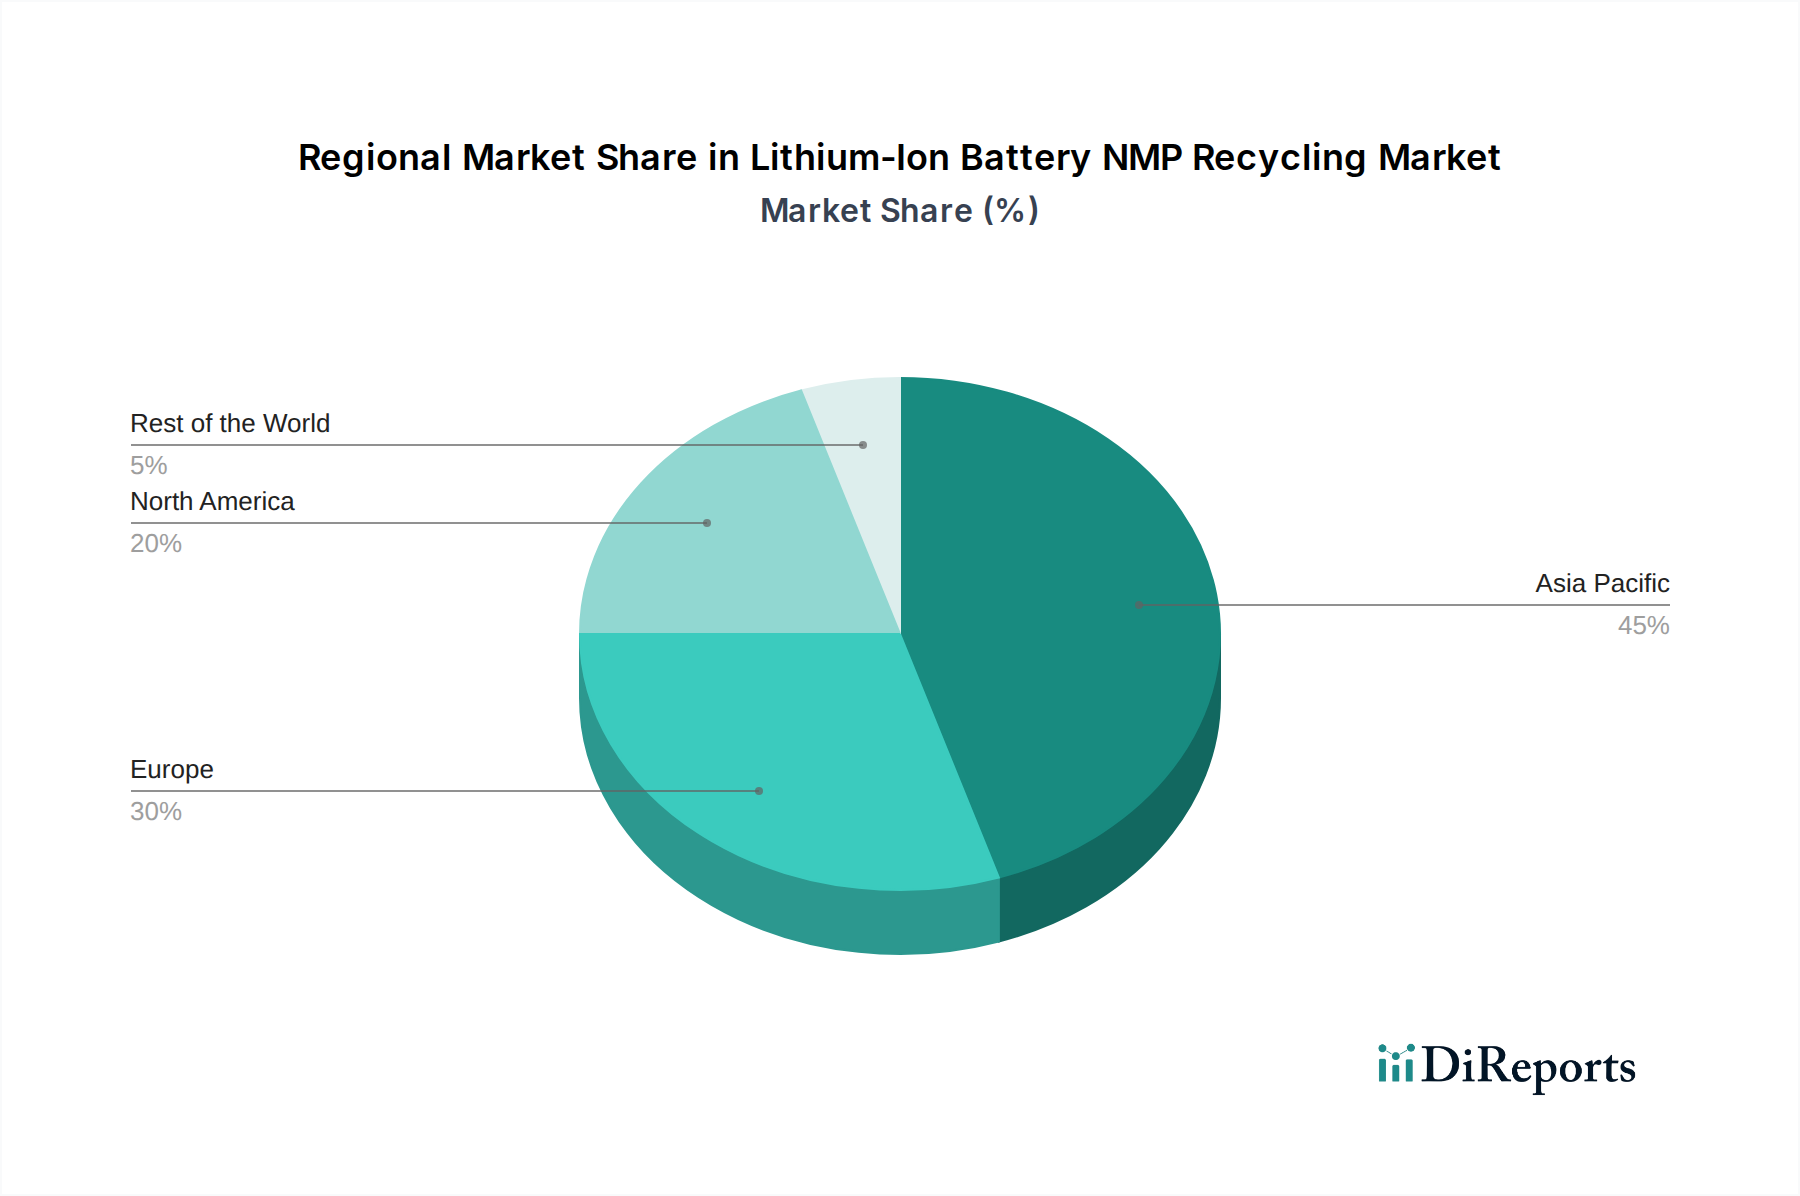Screen dimensions: 1800x1196
Task: Click the leader line dot for Europe
Action: [x=760, y=789]
